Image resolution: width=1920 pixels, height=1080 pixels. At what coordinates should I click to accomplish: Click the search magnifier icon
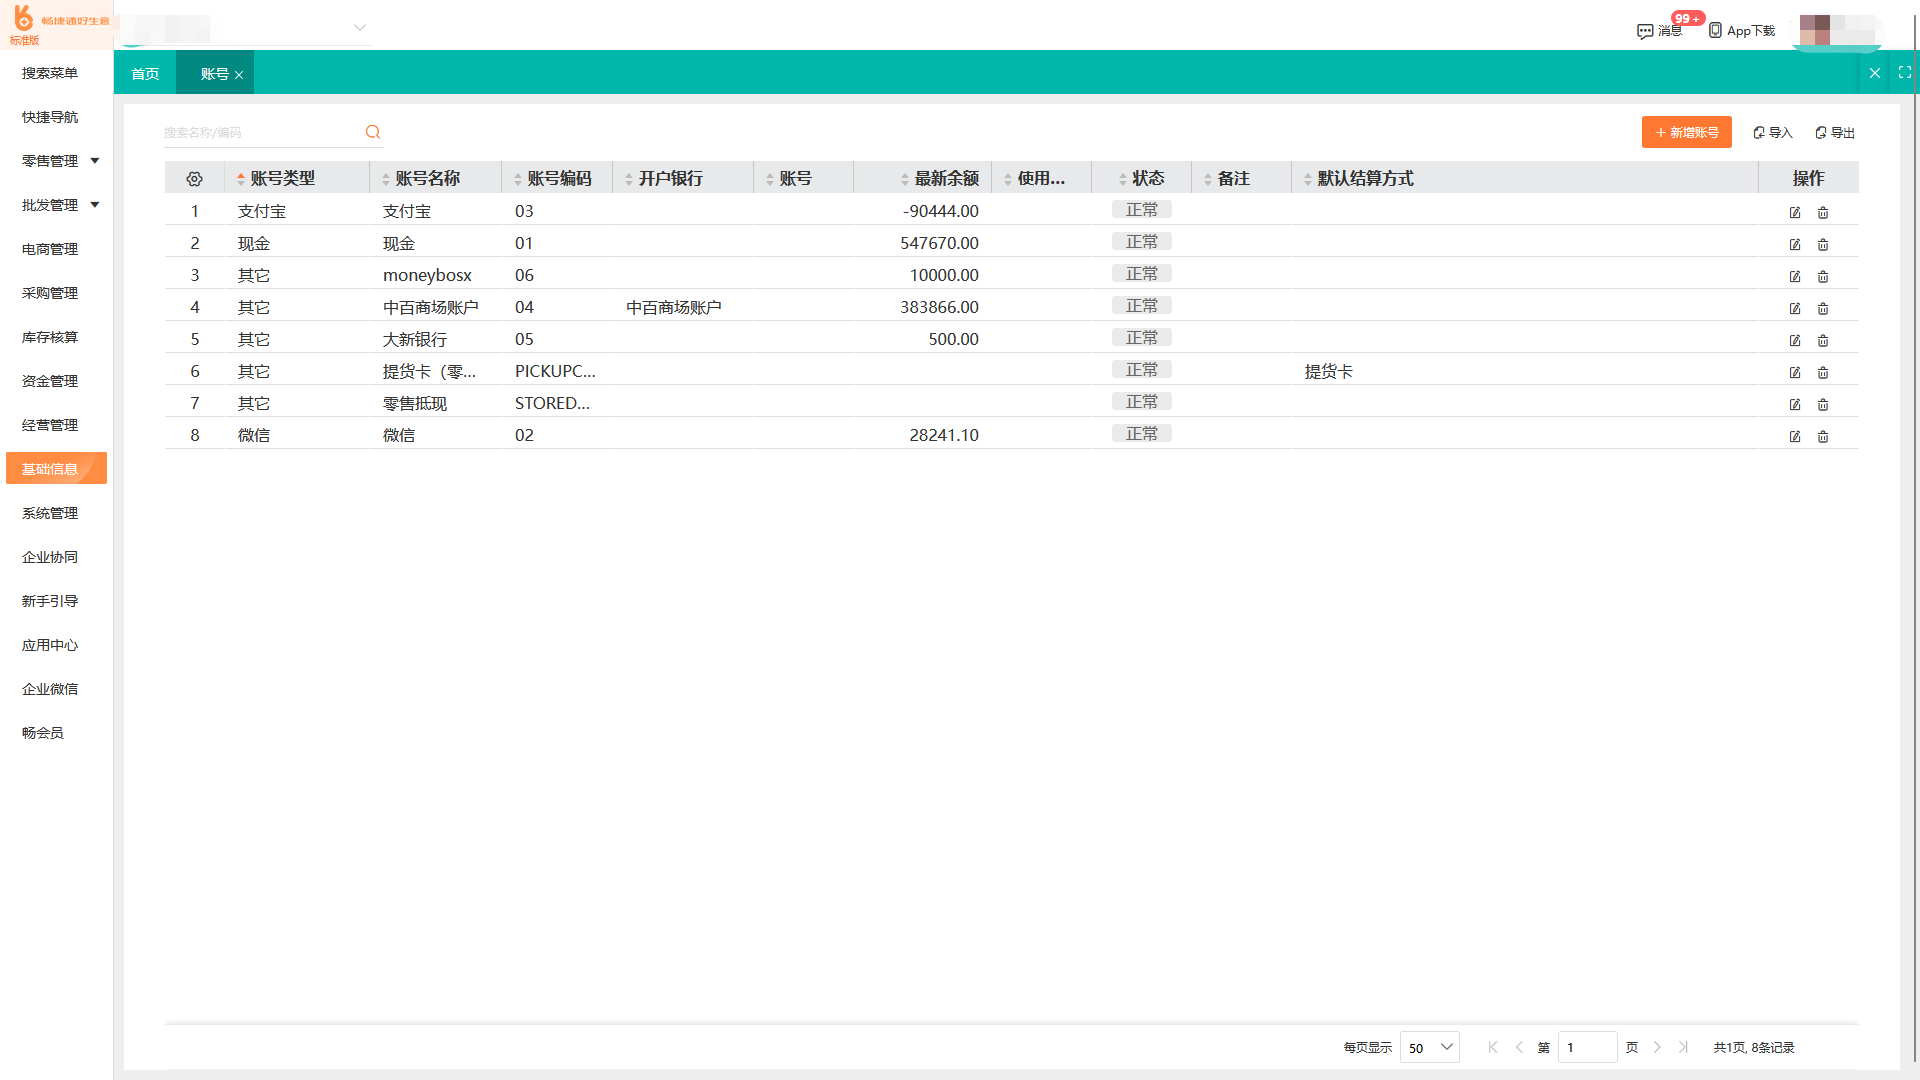coord(372,132)
